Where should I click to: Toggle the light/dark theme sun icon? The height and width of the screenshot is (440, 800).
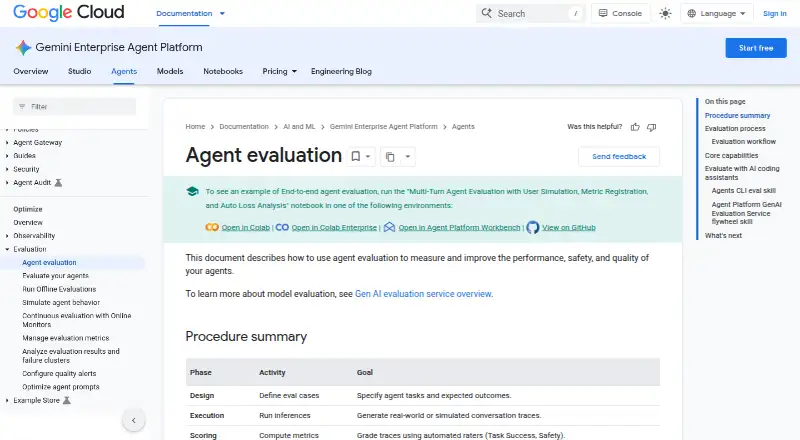point(665,13)
